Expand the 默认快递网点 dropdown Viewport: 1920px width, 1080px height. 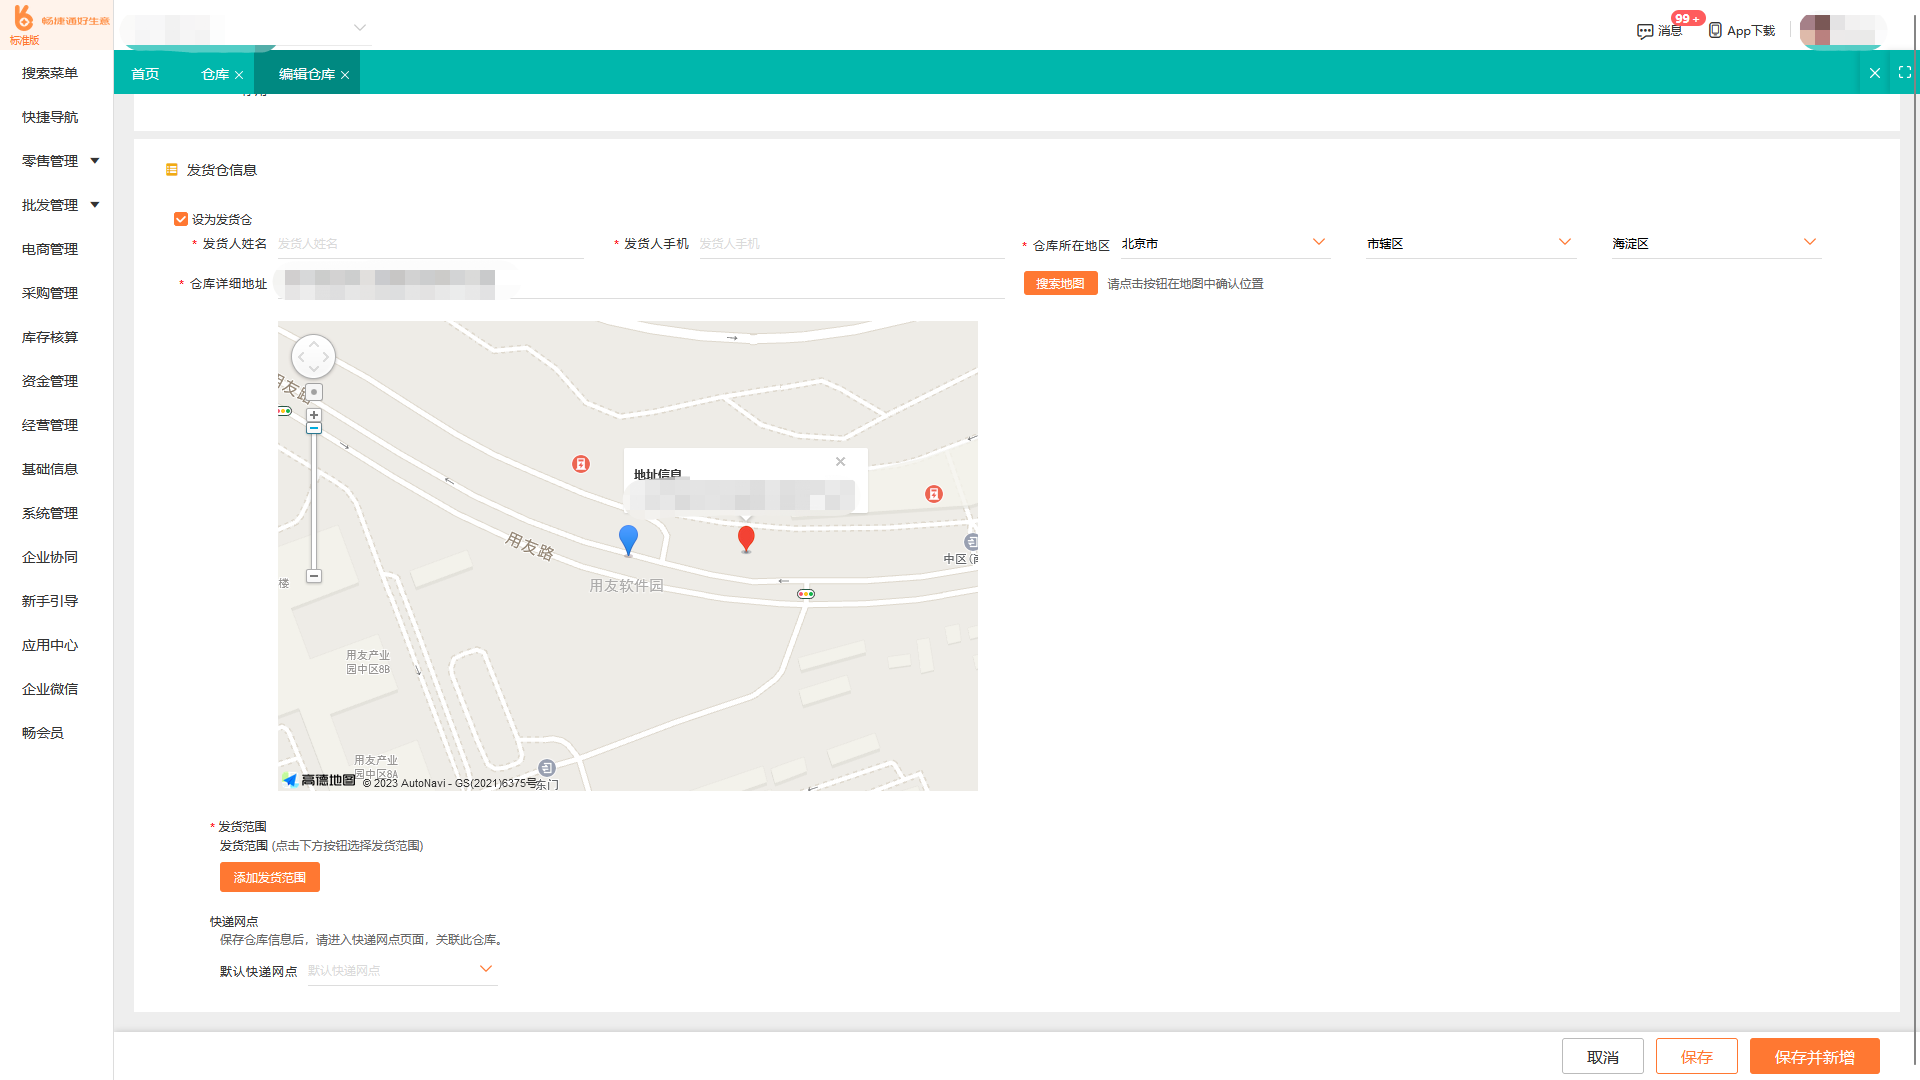485,969
